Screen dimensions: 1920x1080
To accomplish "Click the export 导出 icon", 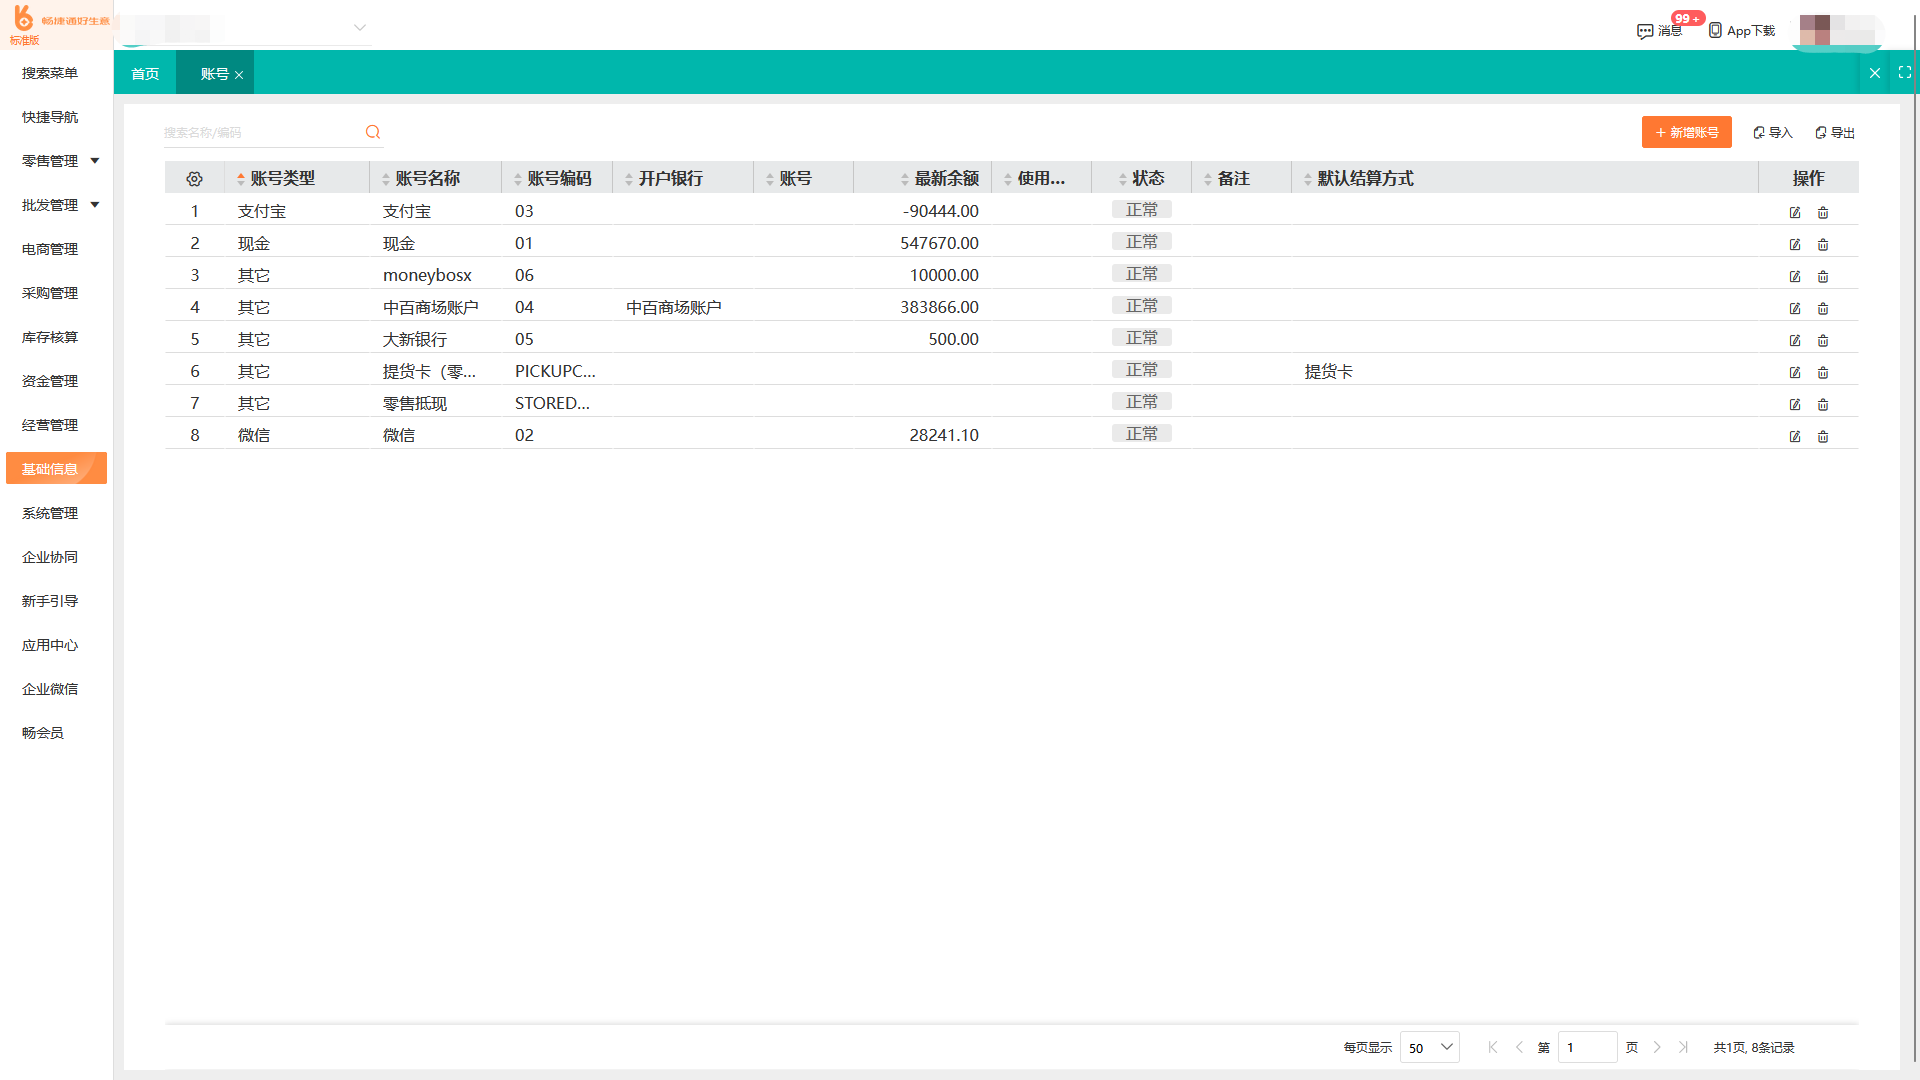I will 1834,131.
